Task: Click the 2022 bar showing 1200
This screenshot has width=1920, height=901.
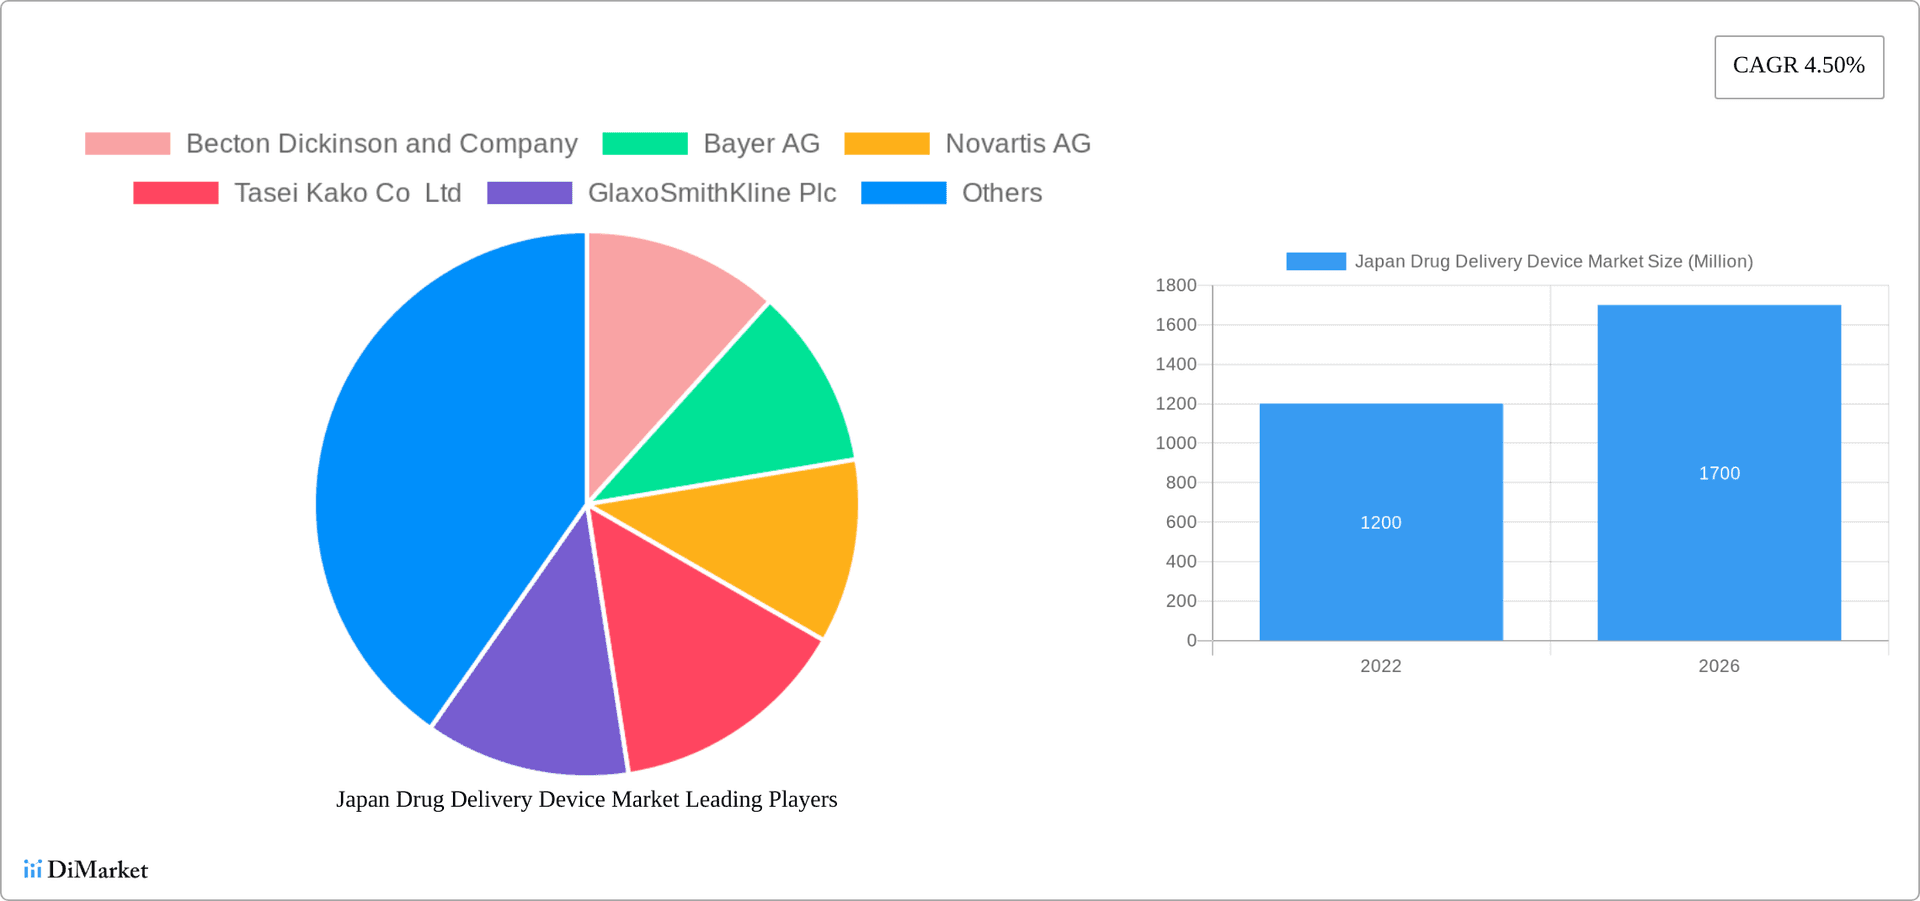Action: tap(1380, 521)
